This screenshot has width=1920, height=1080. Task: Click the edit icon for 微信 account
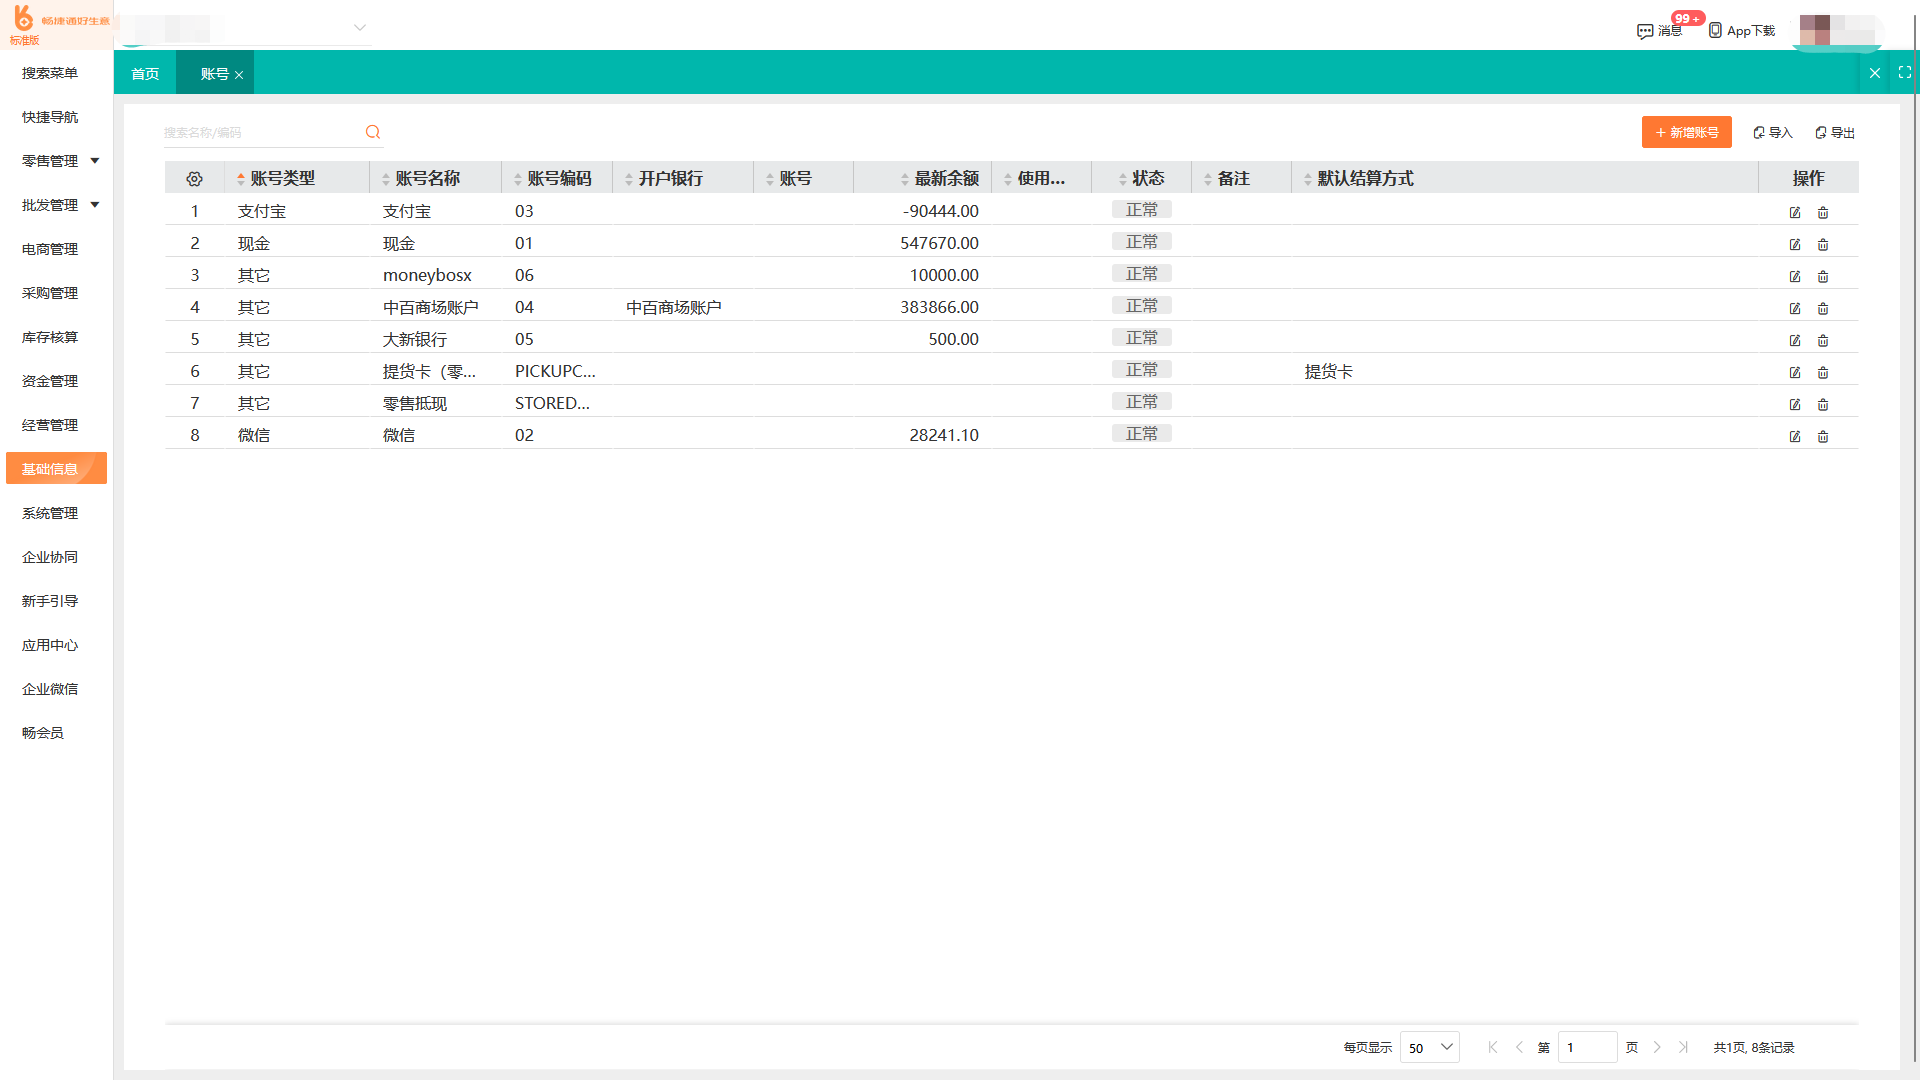pos(1795,435)
